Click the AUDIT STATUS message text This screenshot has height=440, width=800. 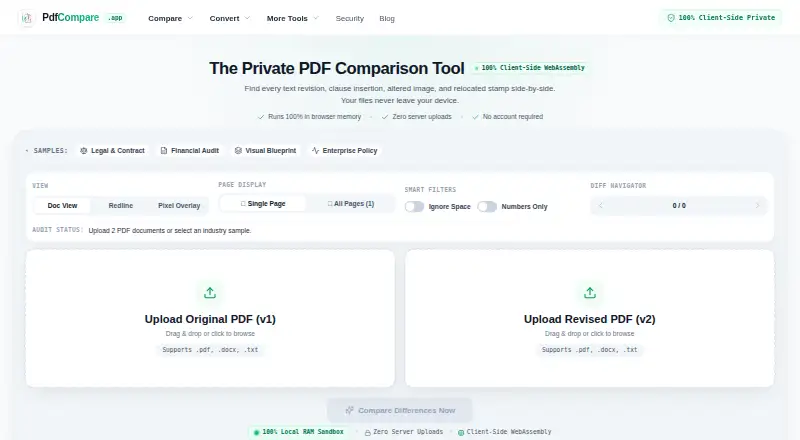pyautogui.click(x=170, y=231)
